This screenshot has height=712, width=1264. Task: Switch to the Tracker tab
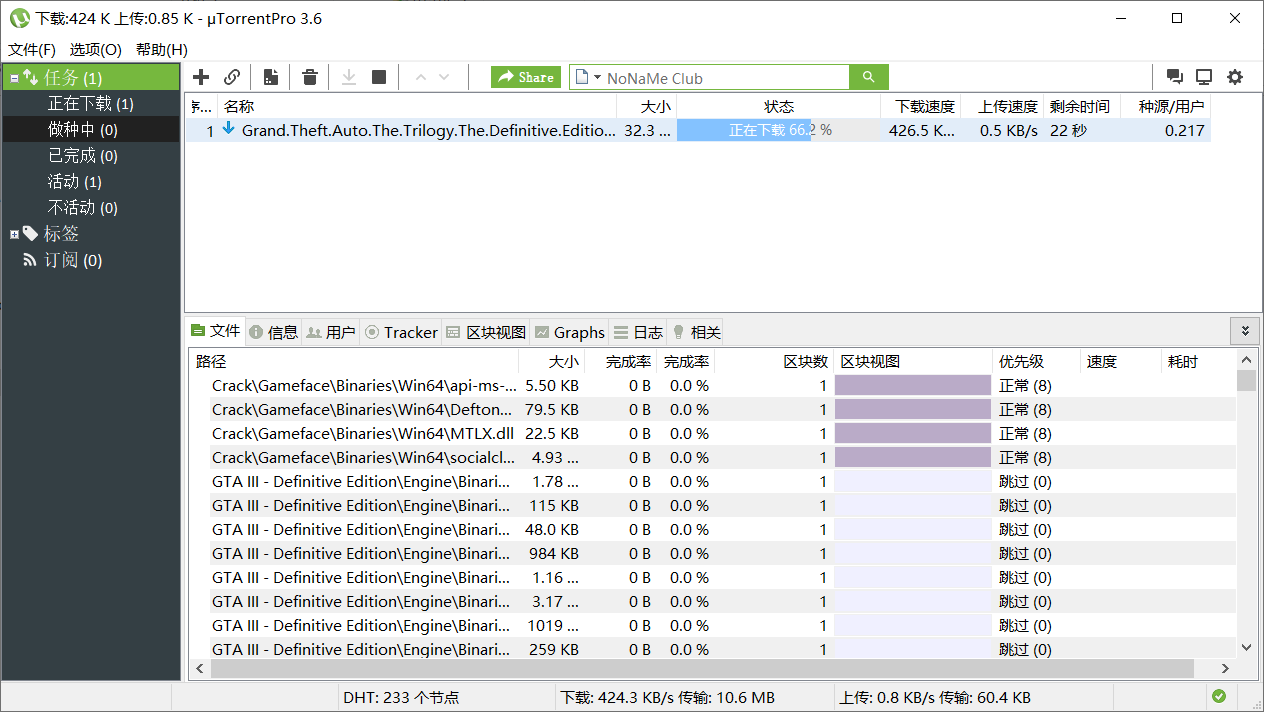point(401,332)
